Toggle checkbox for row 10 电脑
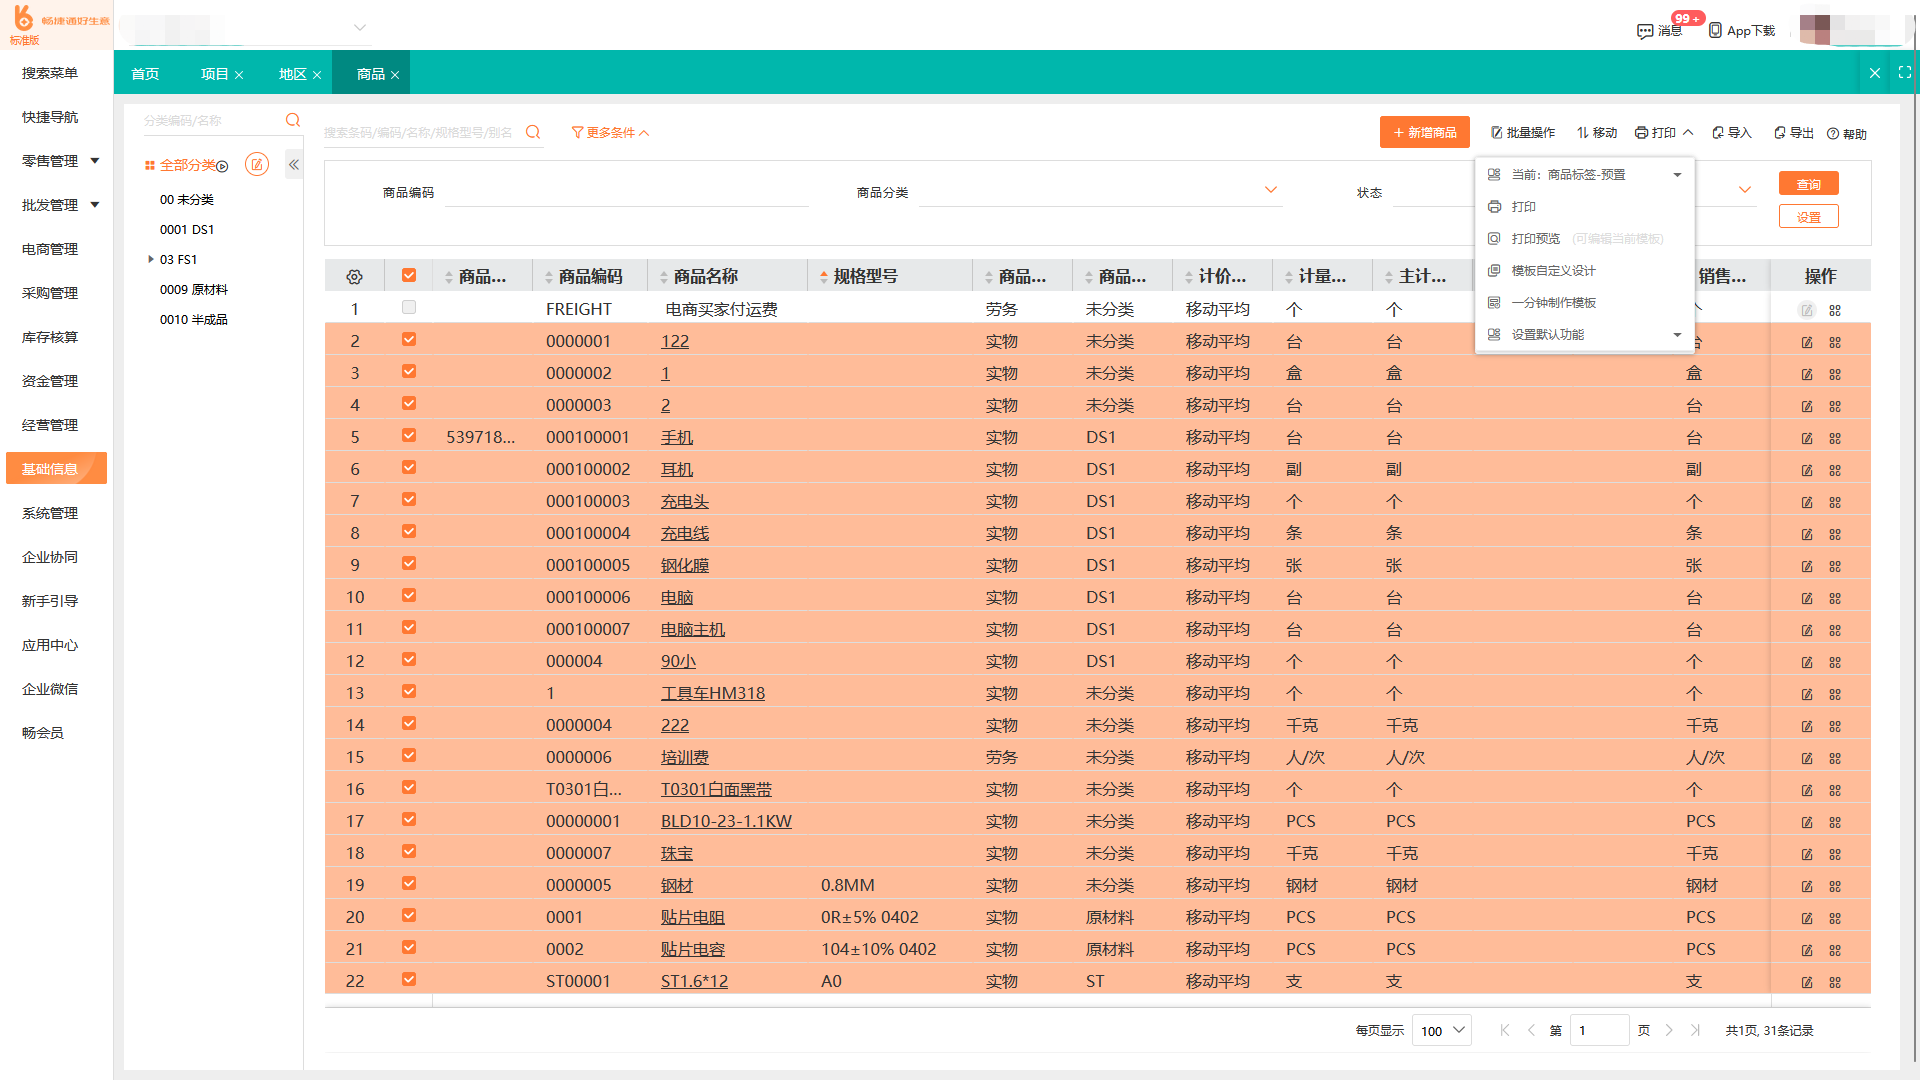Image resolution: width=1920 pixels, height=1080 pixels. [410, 596]
